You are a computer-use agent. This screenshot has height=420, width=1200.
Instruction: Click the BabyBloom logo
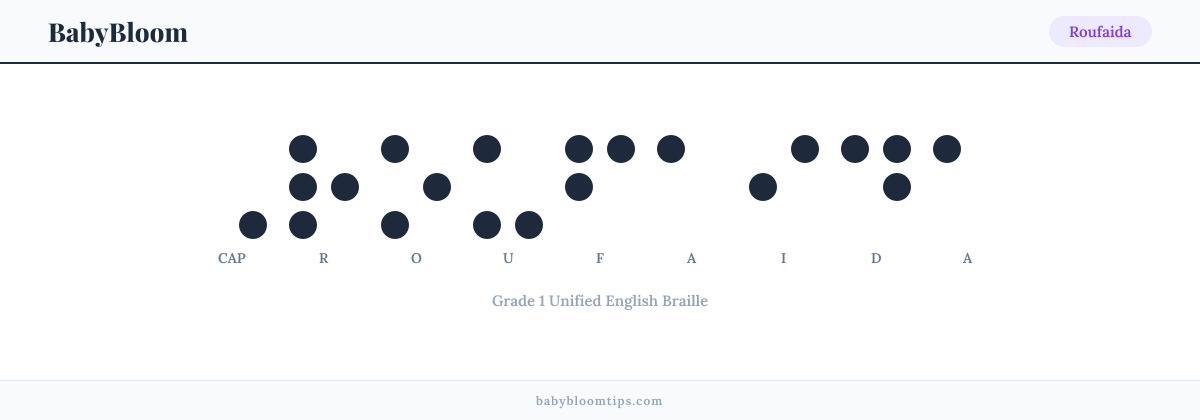click(x=118, y=32)
